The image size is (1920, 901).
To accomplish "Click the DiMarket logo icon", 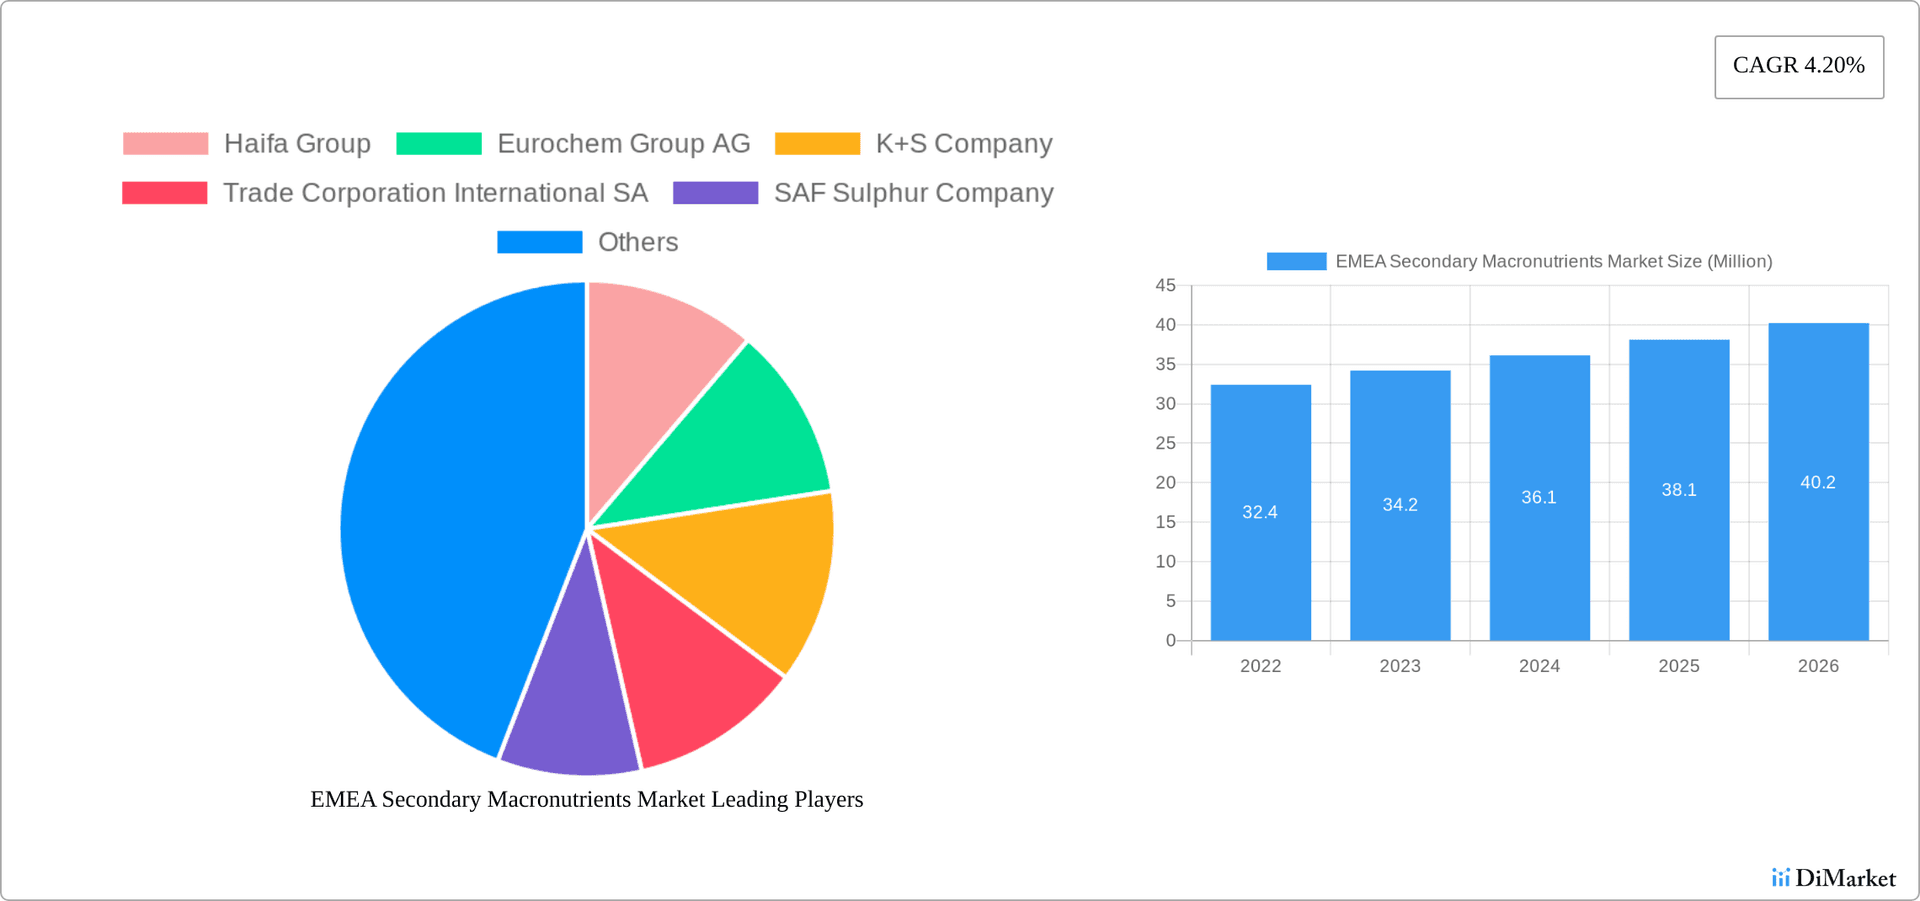I will [x=1782, y=877].
